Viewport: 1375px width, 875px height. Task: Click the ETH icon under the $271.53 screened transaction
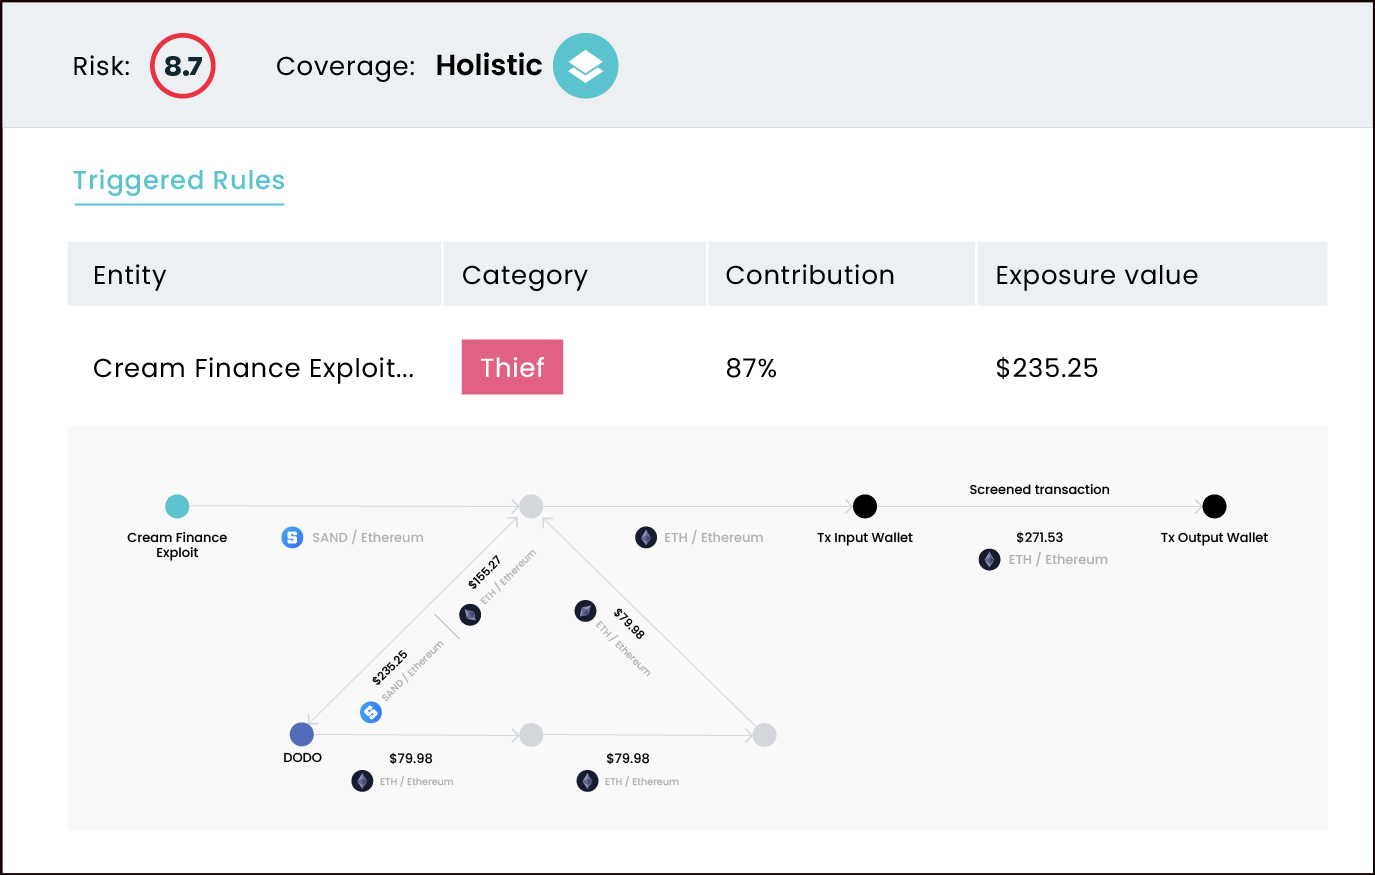(x=989, y=559)
